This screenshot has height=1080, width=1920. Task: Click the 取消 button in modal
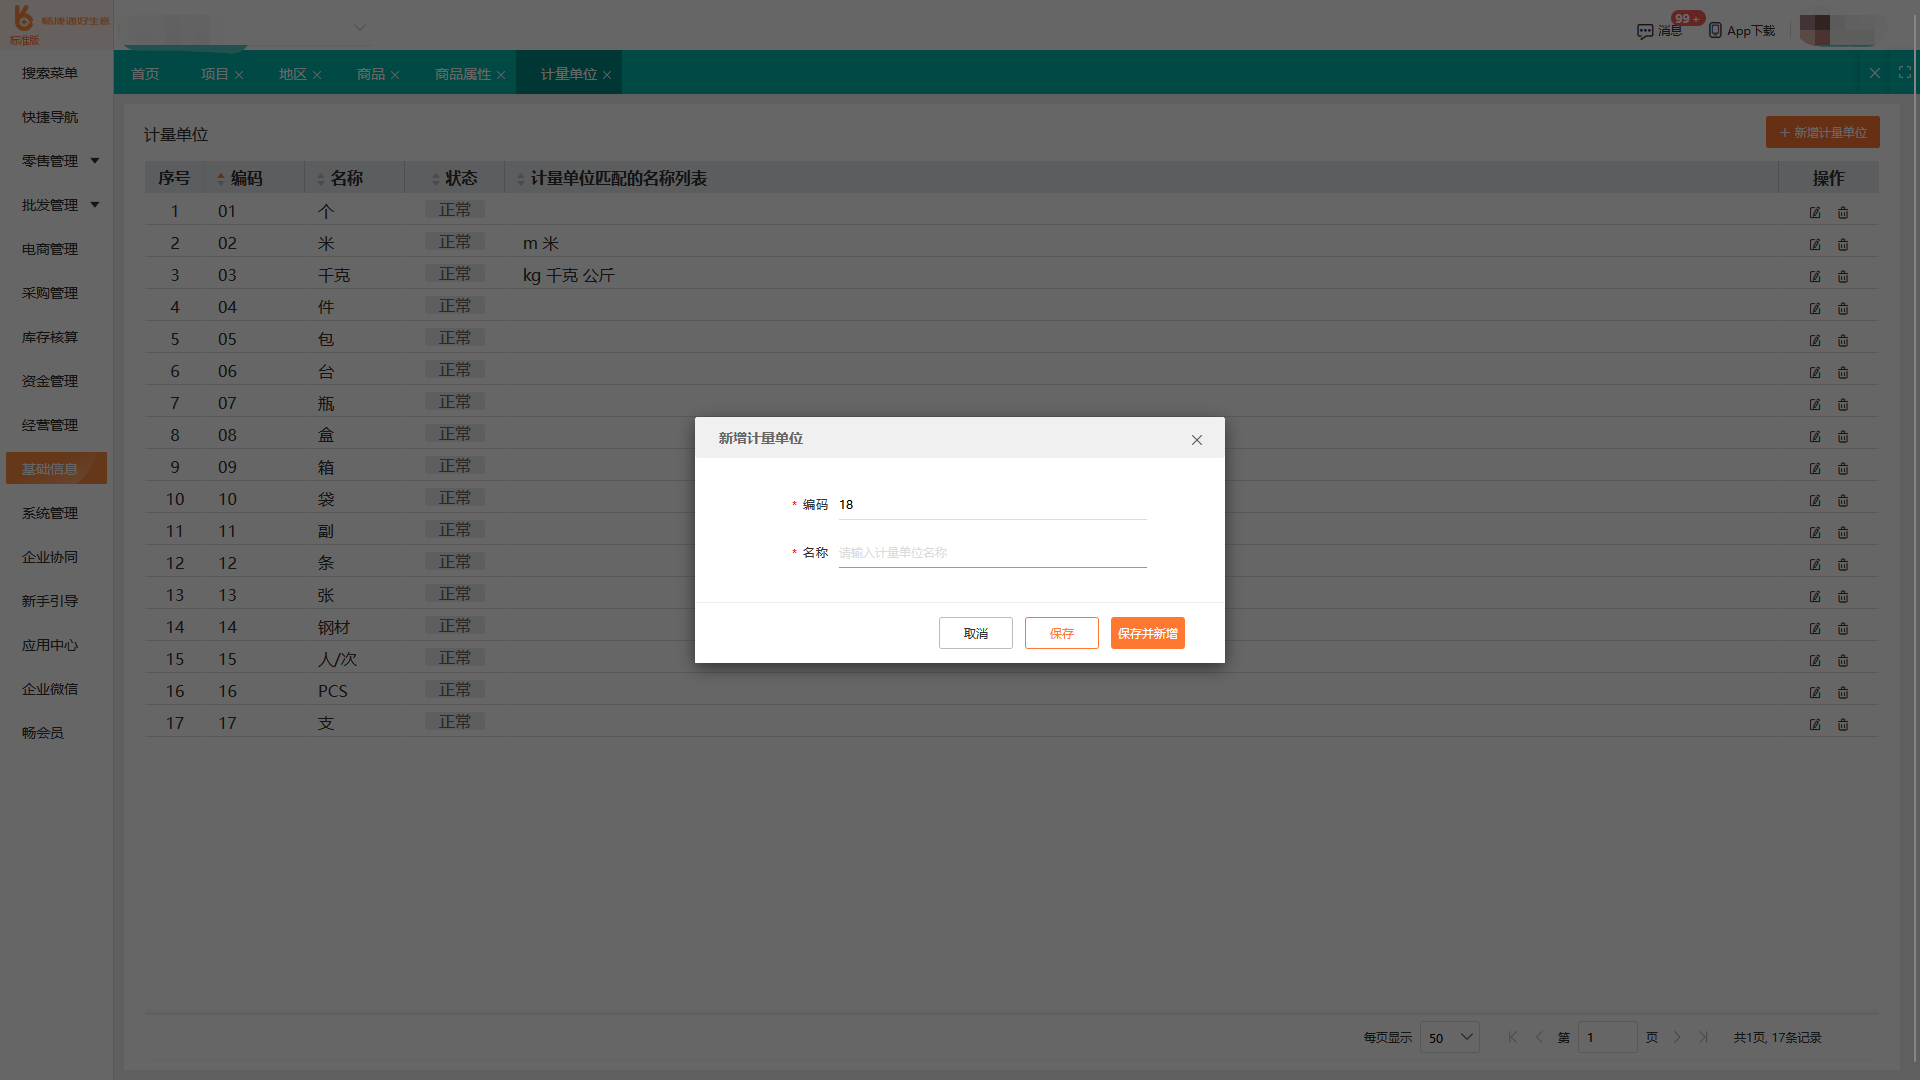click(x=976, y=633)
